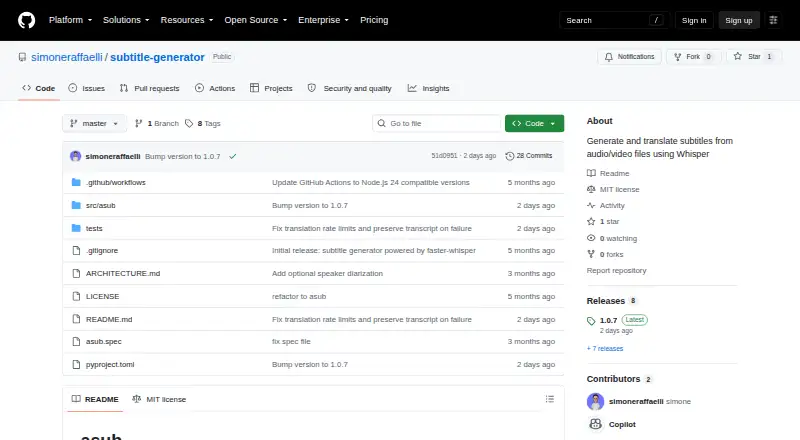Switch to the Code tab
The width and height of the screenshot is (800, 440).
[x=39, y=88]
